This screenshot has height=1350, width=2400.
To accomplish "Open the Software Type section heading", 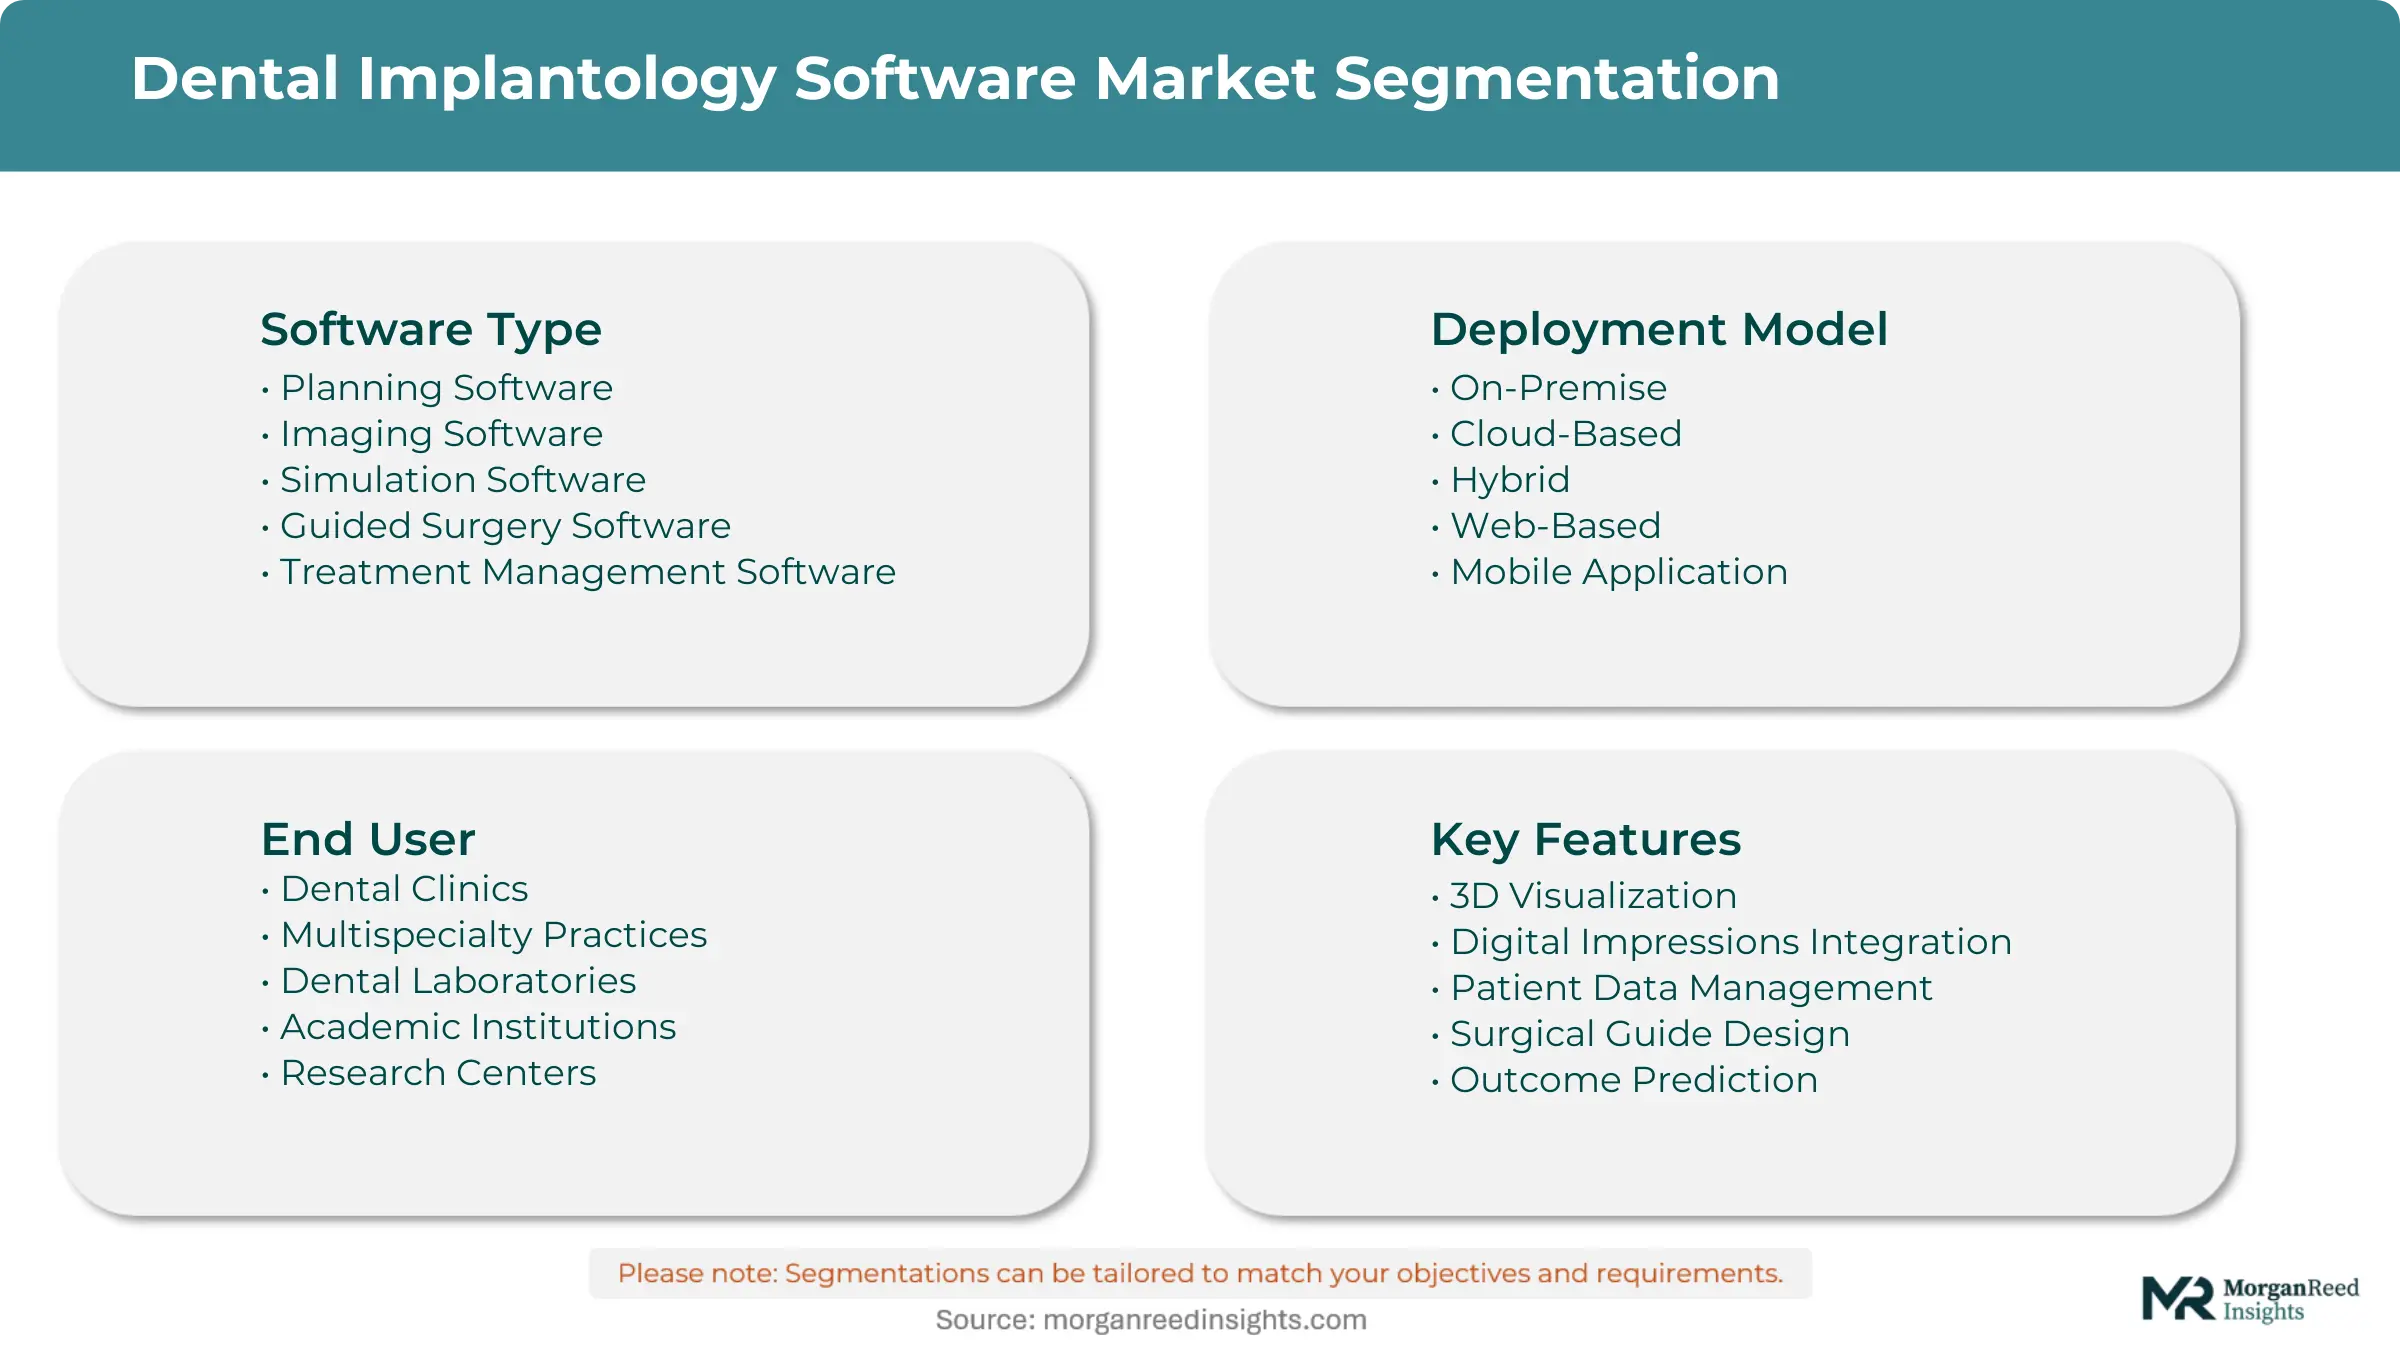I will click(x=431, y=330).
